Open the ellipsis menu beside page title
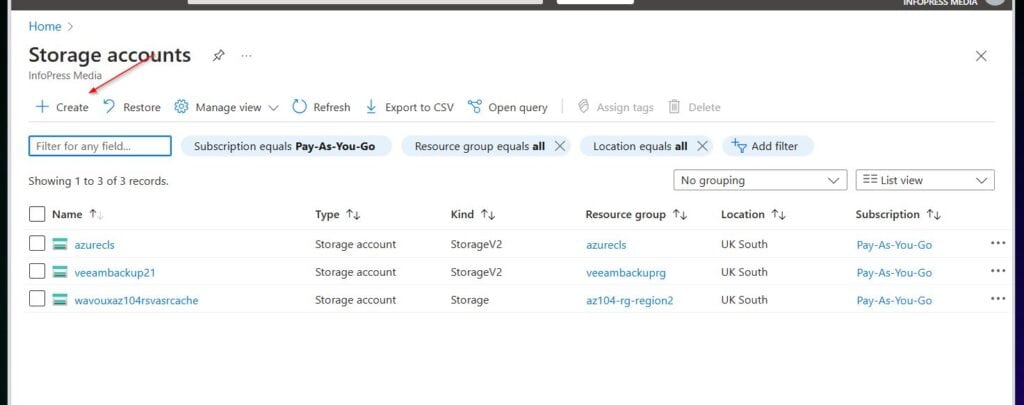The width and height of the screenshot is (1024, 405). (246, 56)
